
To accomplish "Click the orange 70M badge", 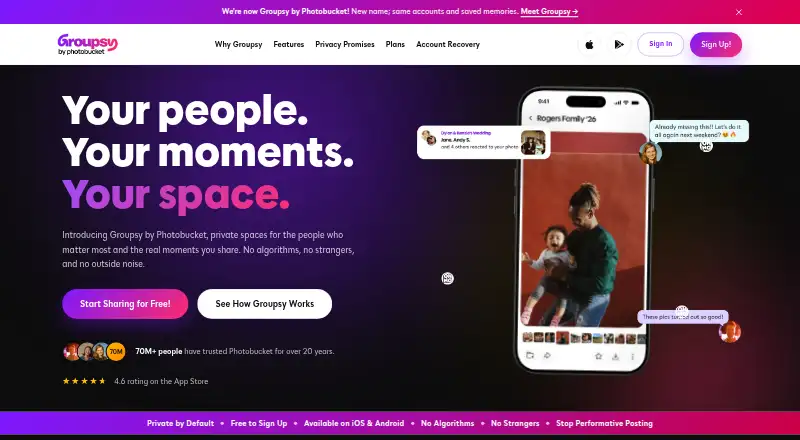I will [116, 352].
